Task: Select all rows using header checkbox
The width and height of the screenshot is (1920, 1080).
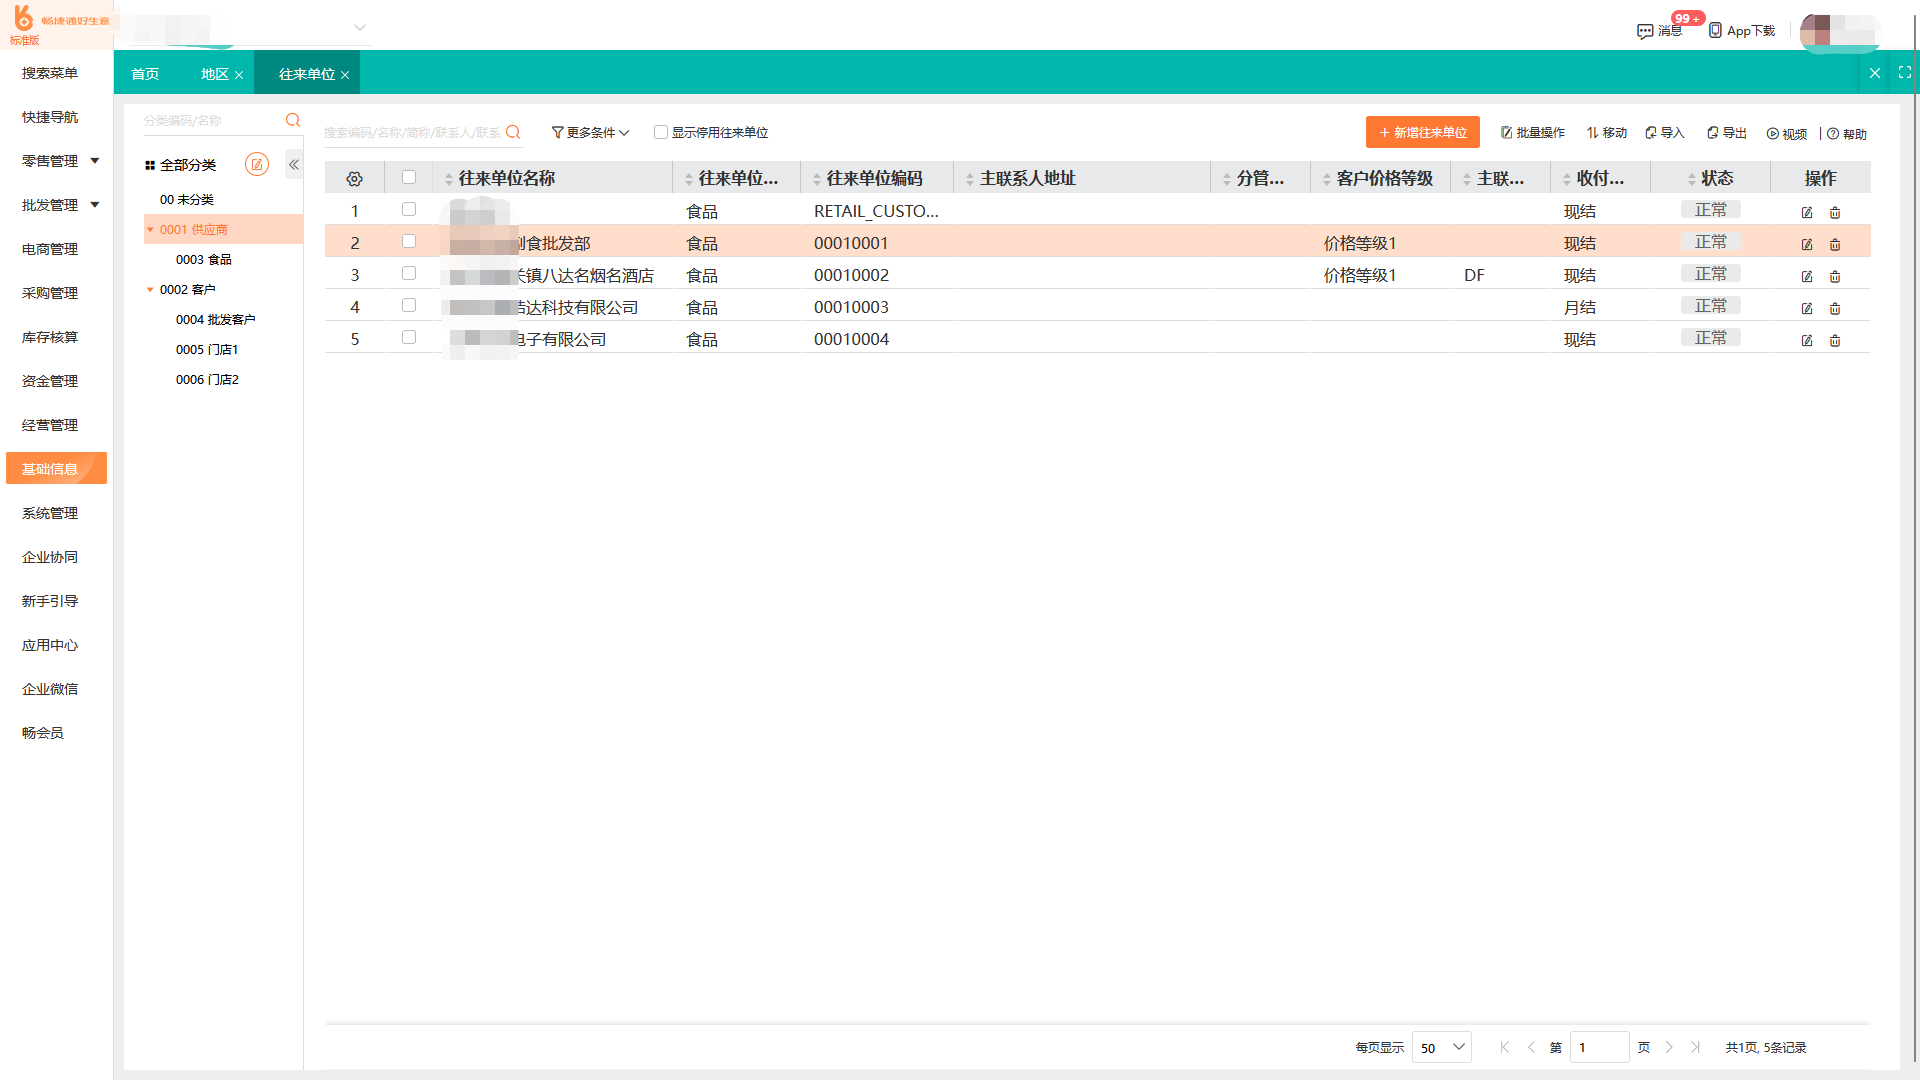Action: (407, 178)
